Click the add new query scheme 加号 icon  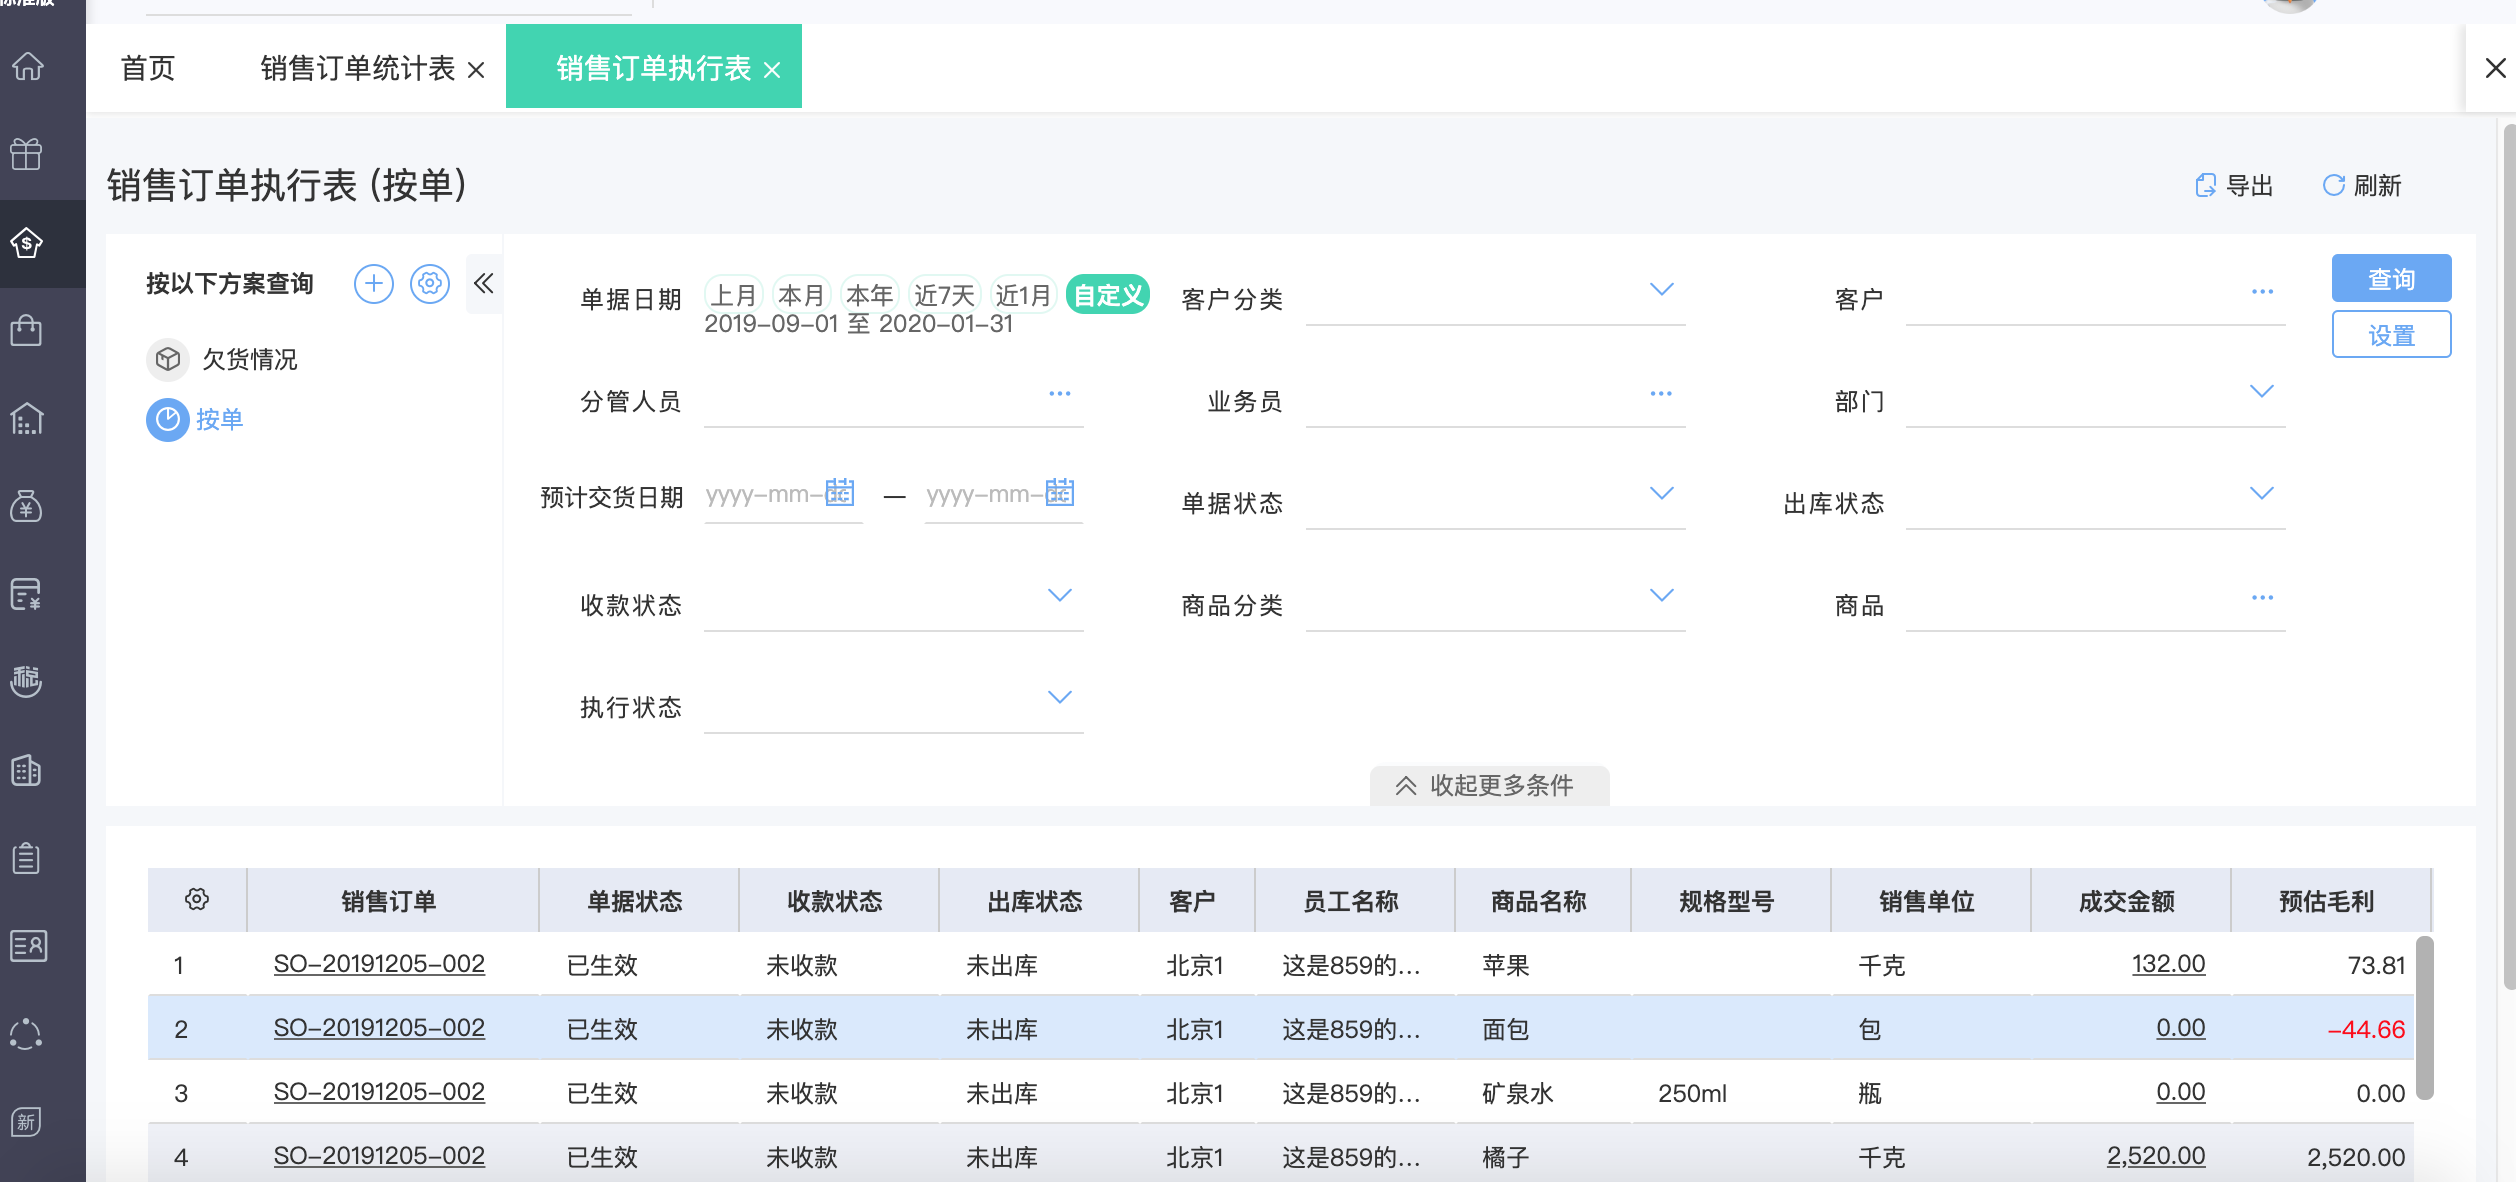click(372, 284)
